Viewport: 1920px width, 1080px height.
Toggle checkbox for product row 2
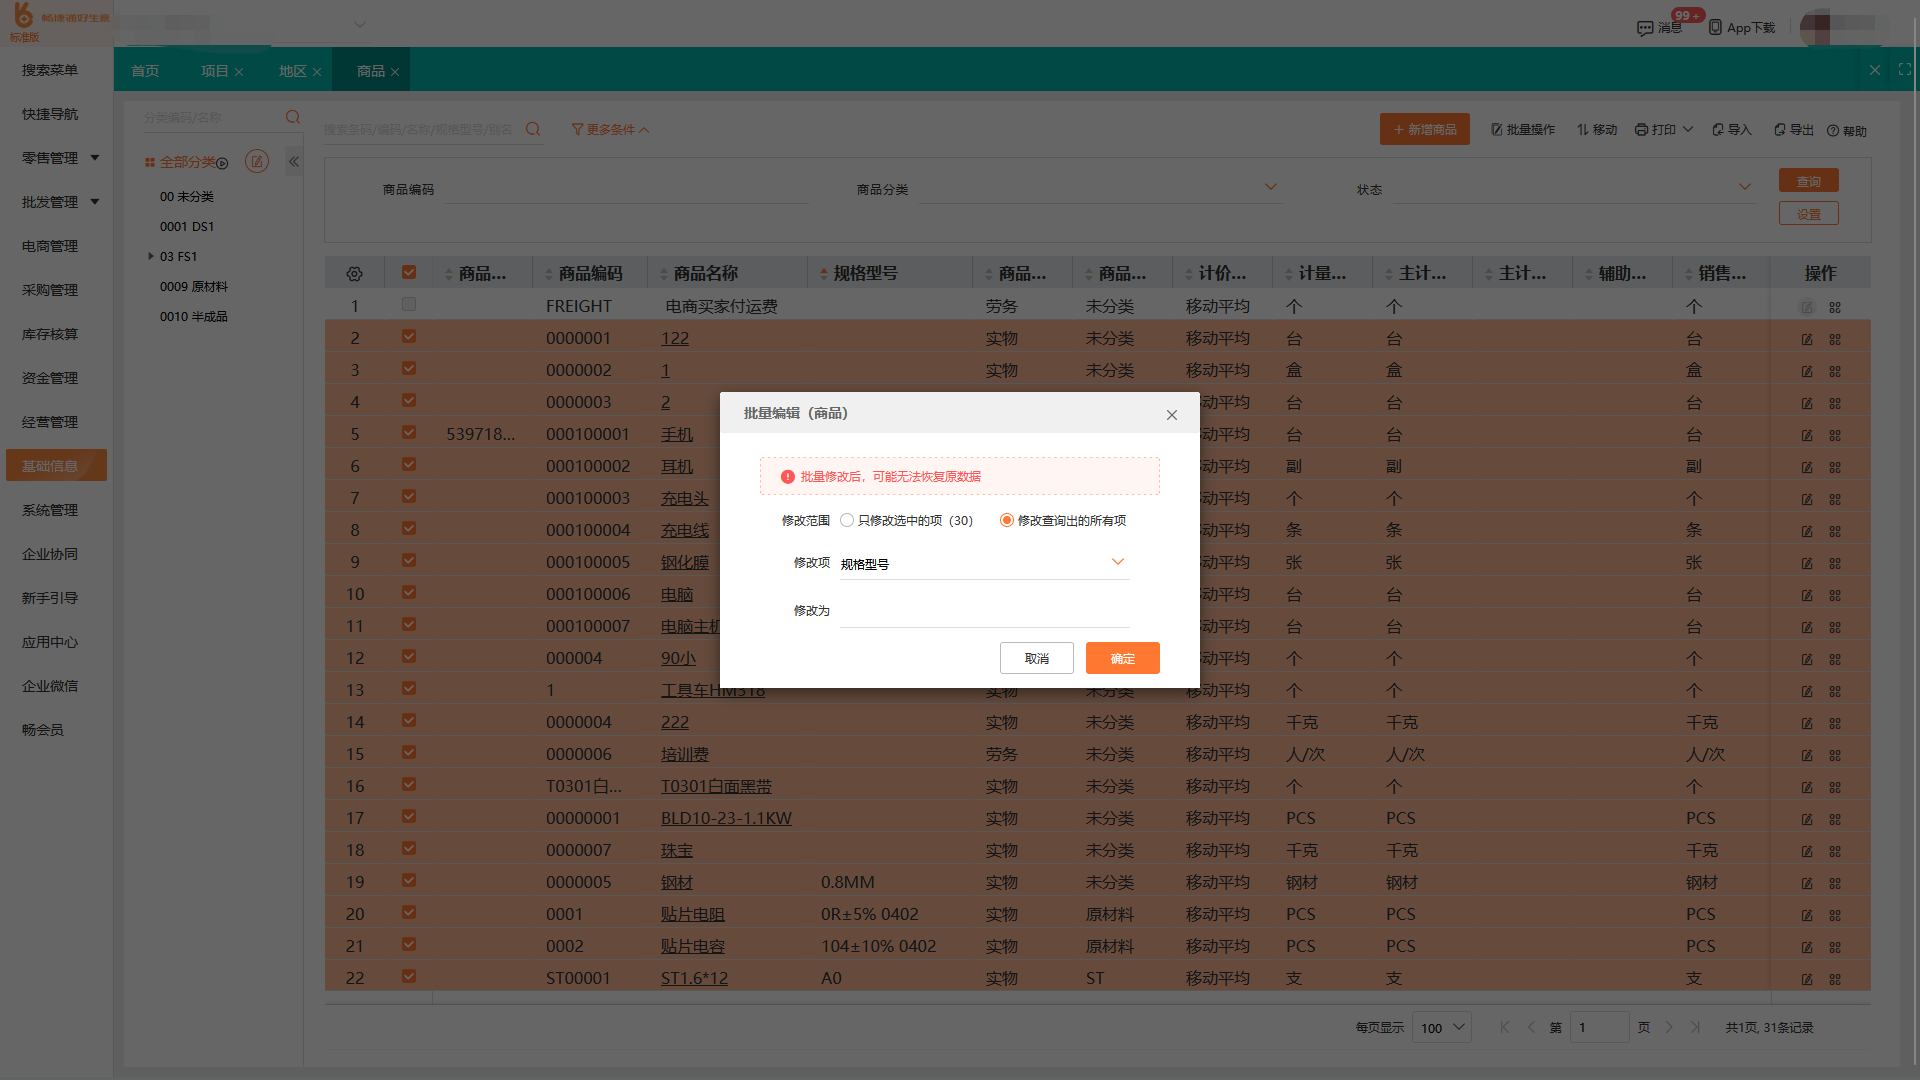coord(409,336)
